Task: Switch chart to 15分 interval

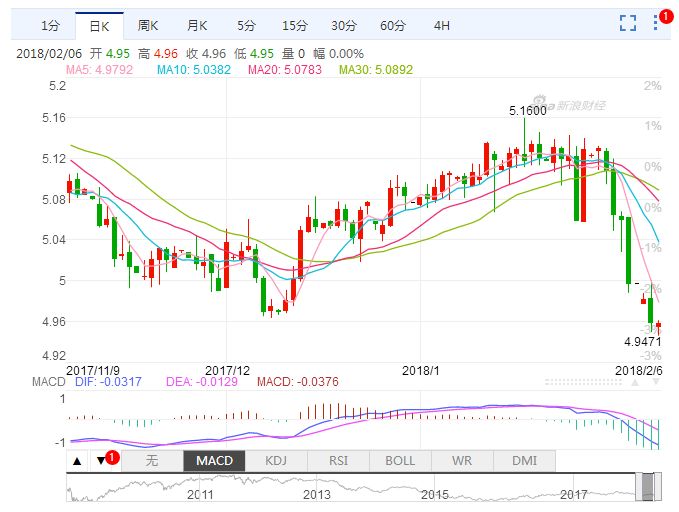Action: (x=295, y=25)
